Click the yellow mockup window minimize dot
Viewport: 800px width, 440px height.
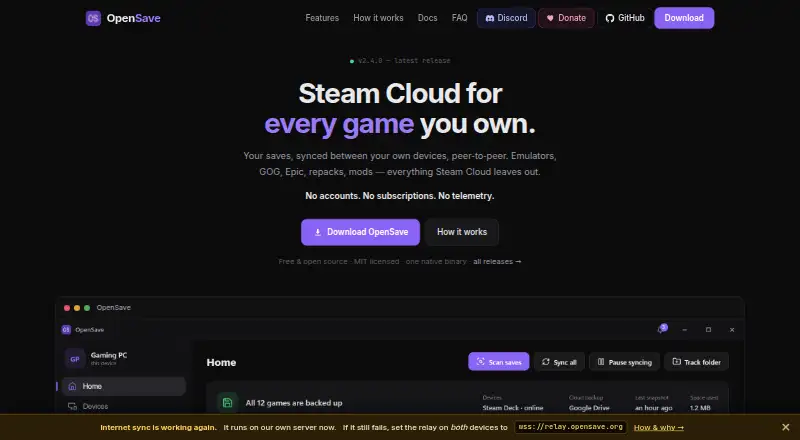(77, 308)
